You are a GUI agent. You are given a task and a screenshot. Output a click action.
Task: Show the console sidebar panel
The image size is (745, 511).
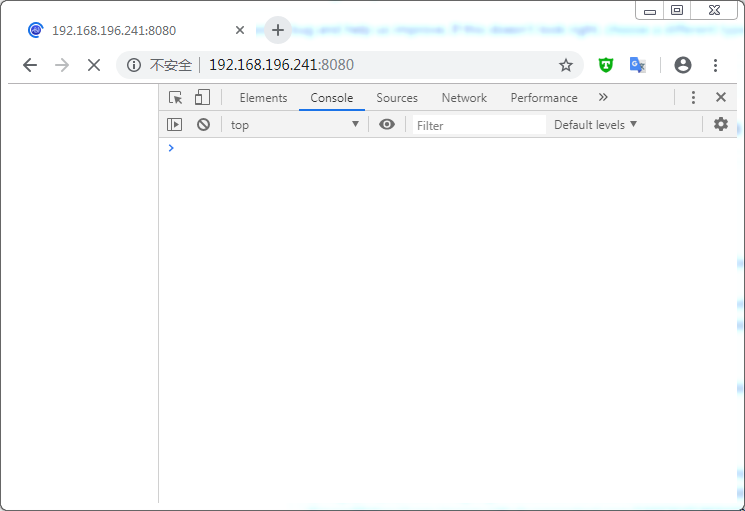click(x=175, y=125)
